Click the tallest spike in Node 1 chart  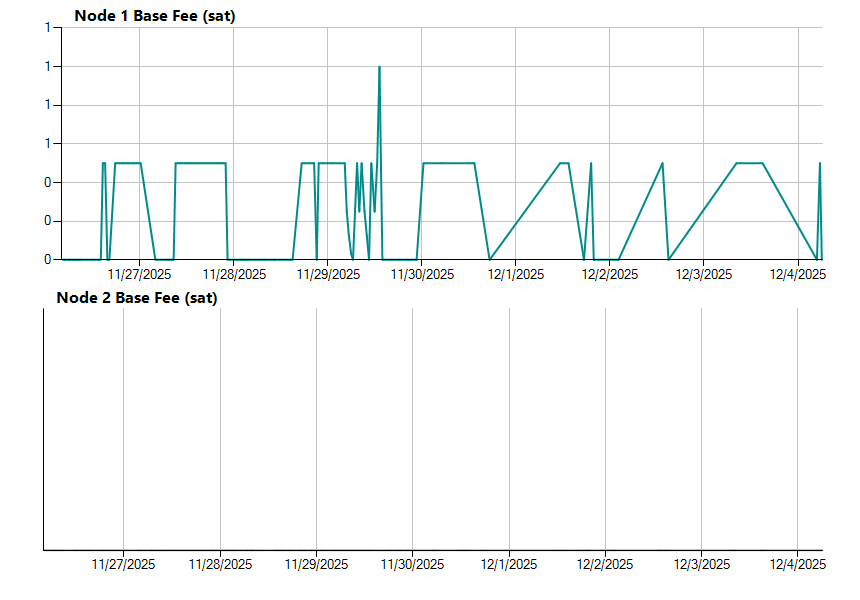pyautogui.click(x=379, y=67)
